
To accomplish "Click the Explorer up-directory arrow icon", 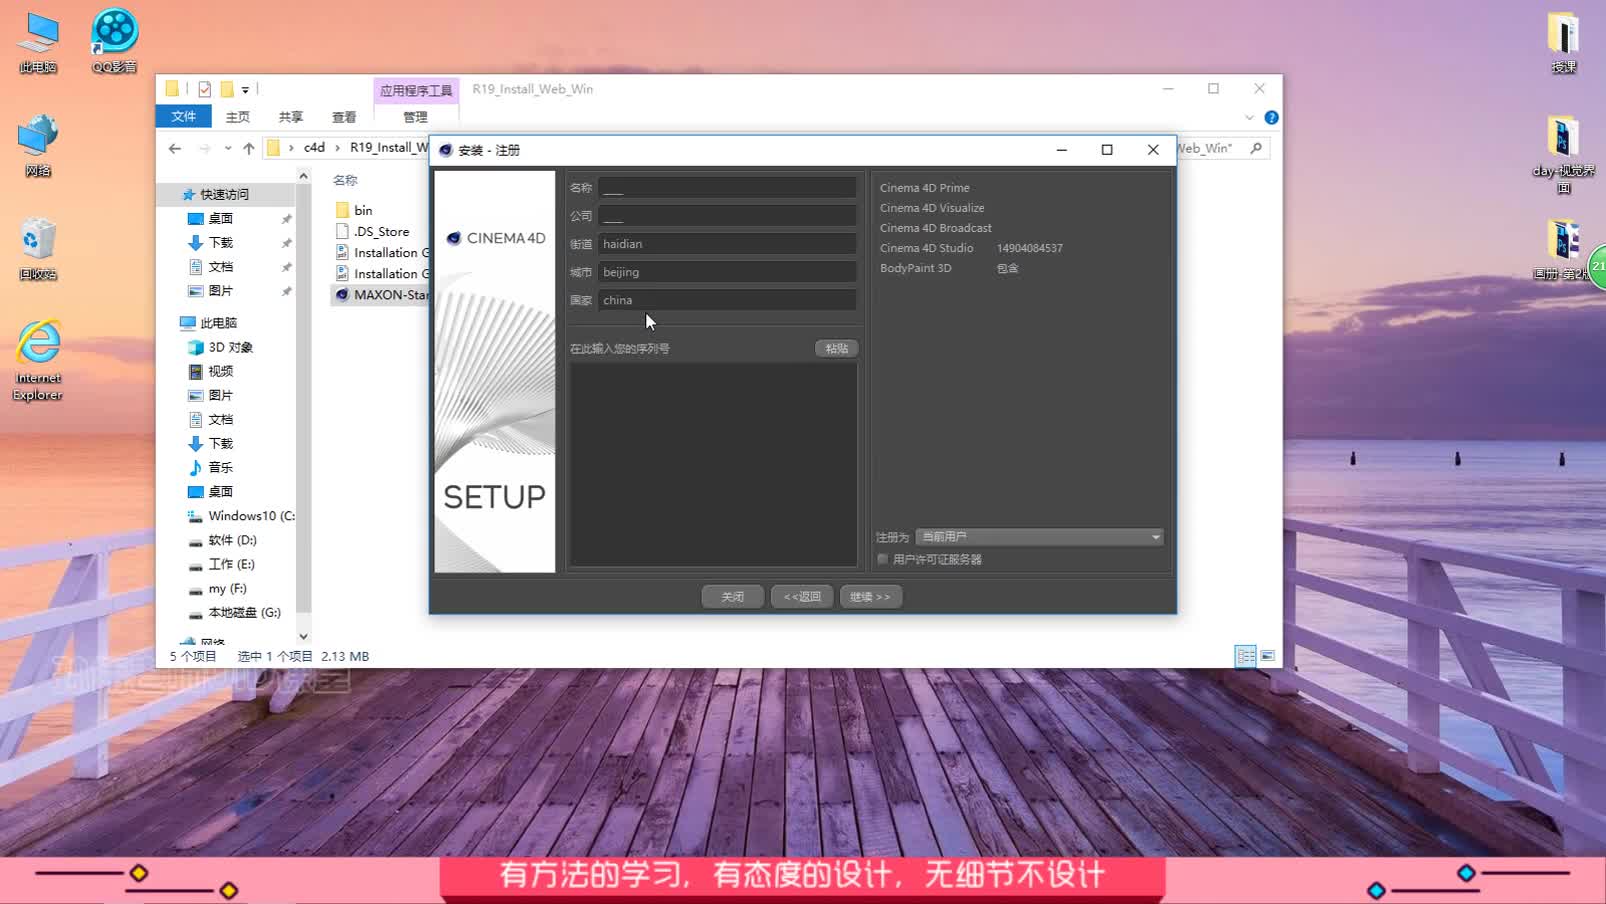I will pos(249,148).
